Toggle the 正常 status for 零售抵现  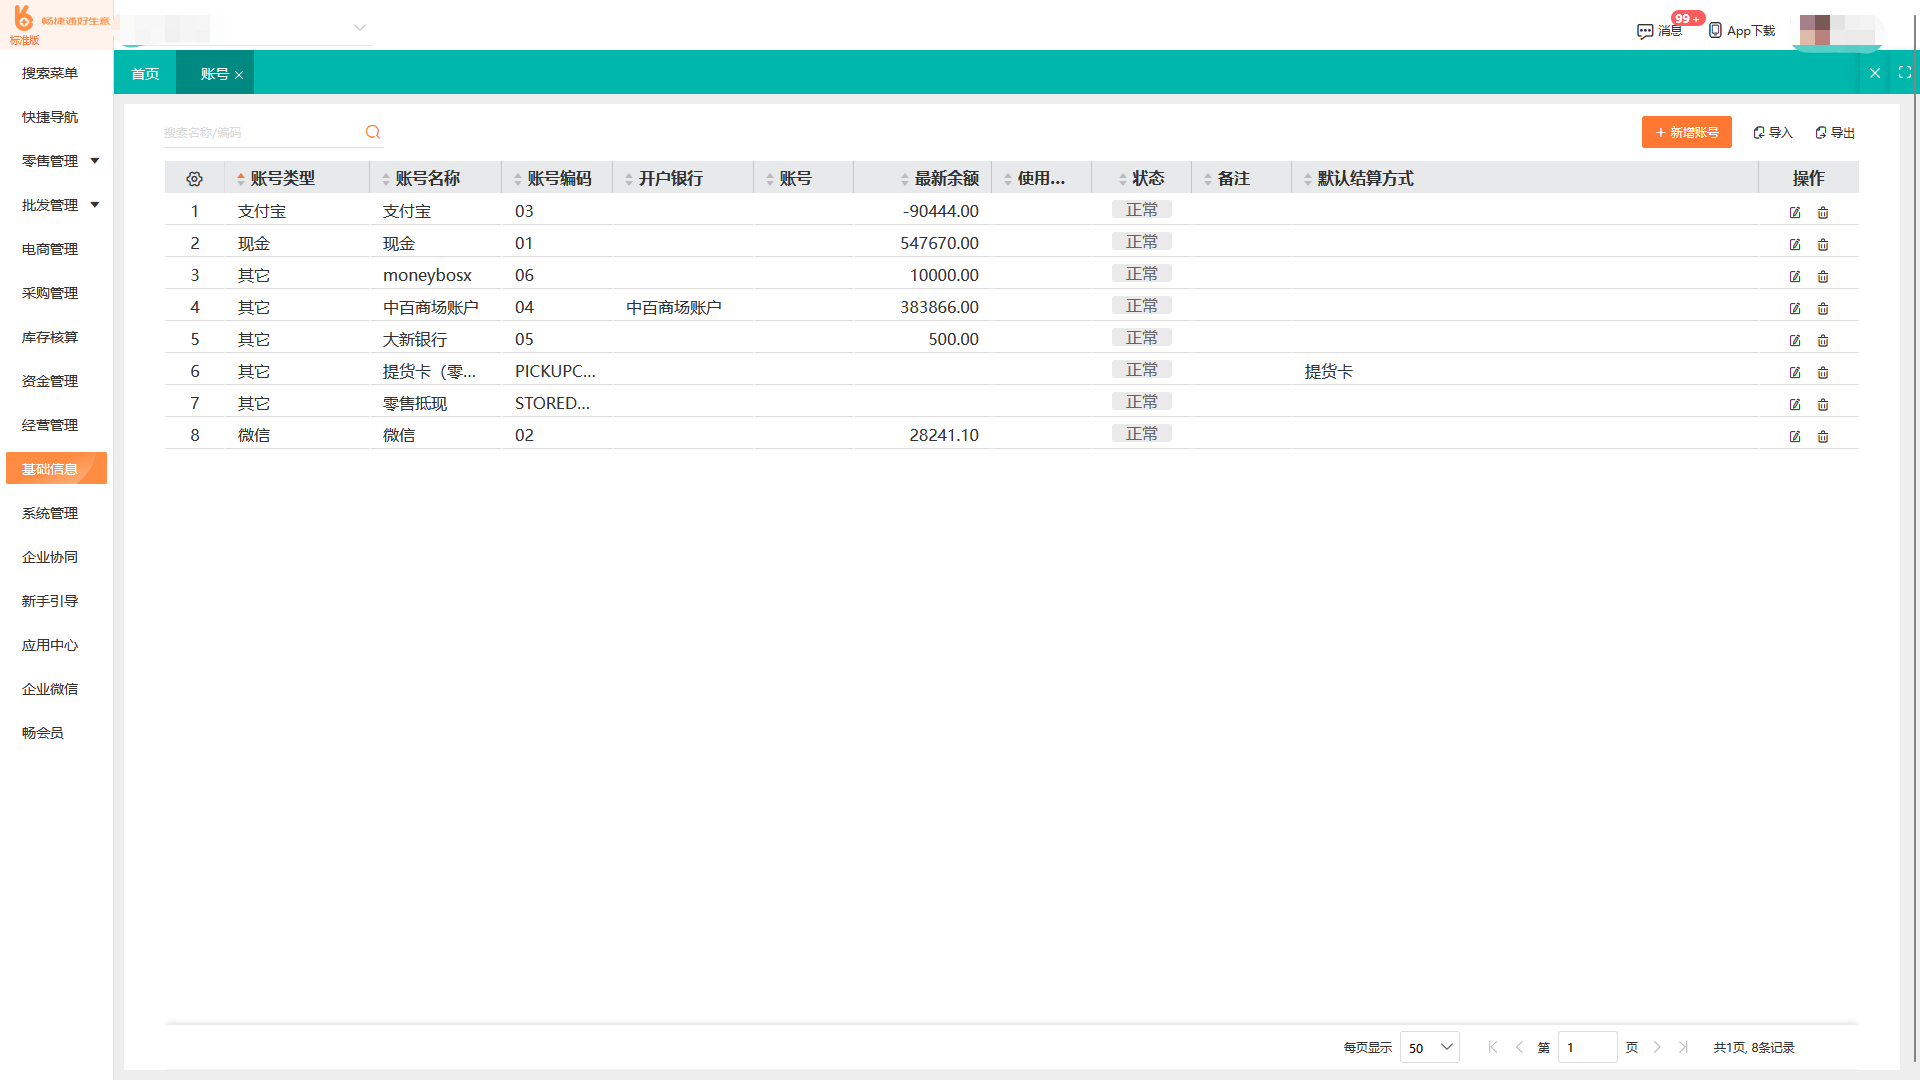(1142, 402)
